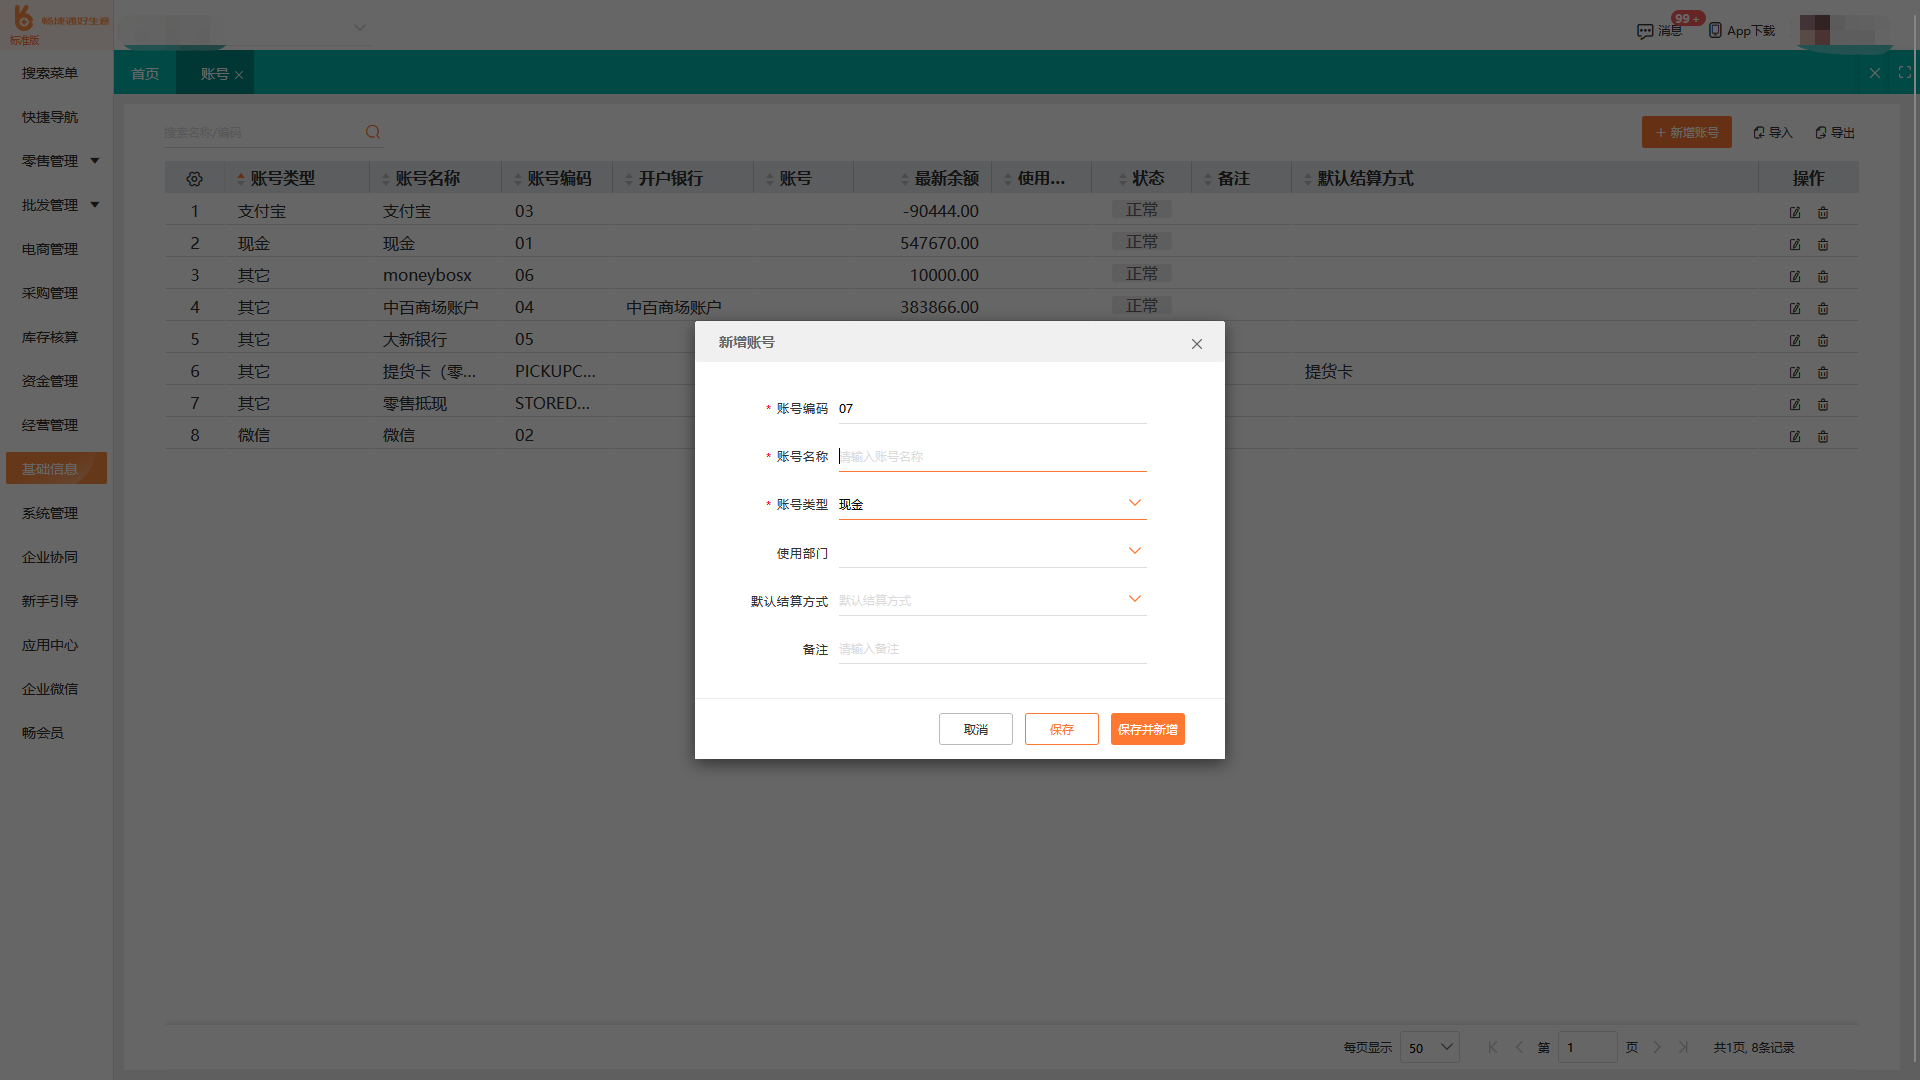Expand the 默认结算方式 dropdown in new account form
This screenshot has height=1080, width=1920.
pos(1134,600)
